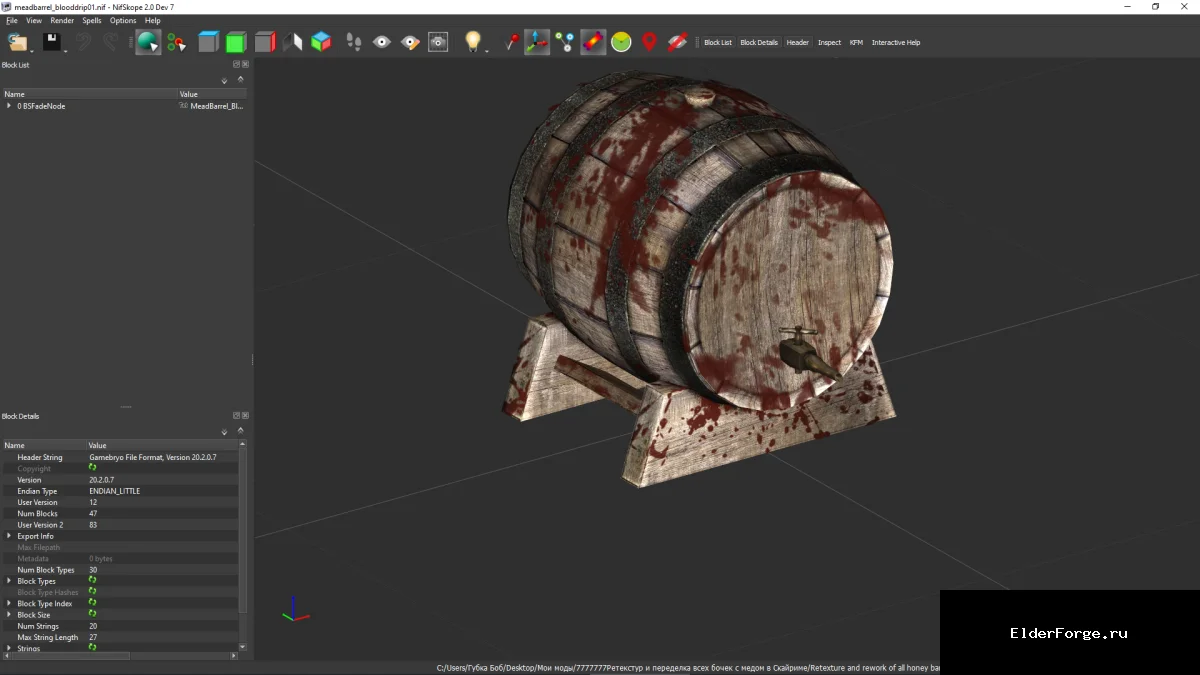Open the Spells menu
This screenshot has height=675, width=1200.
click(x=92, y=20)
